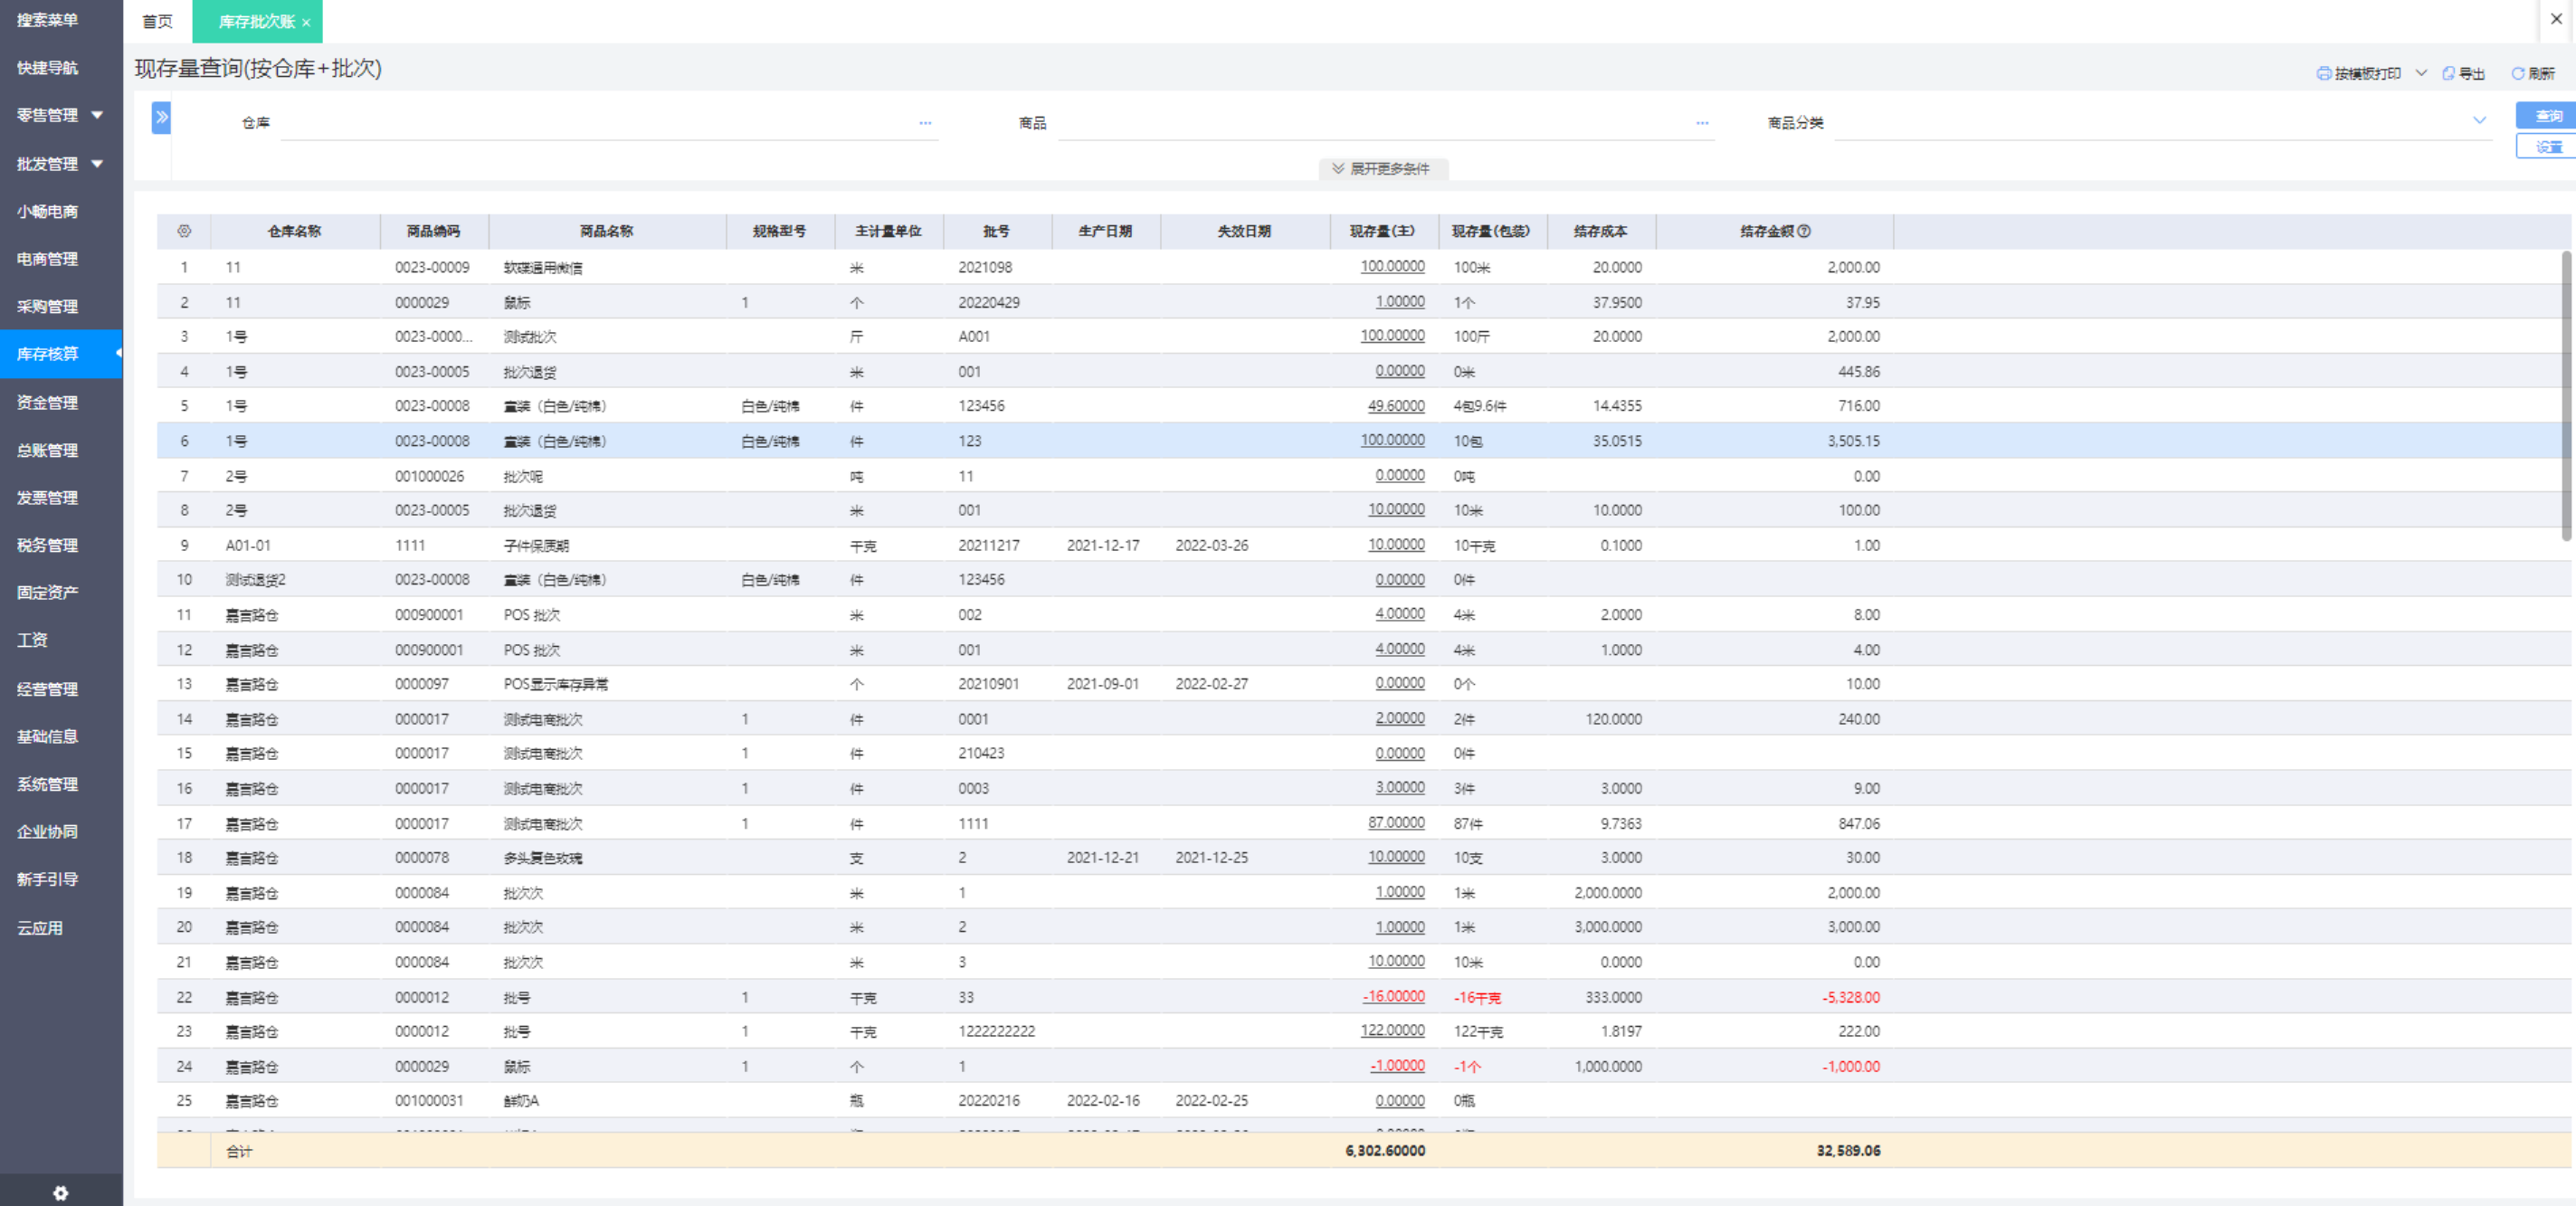This screenshot has width=2576, height=1206.
Task: Click the 资金管理 sidebar menu icon
Action: [44, 401]
